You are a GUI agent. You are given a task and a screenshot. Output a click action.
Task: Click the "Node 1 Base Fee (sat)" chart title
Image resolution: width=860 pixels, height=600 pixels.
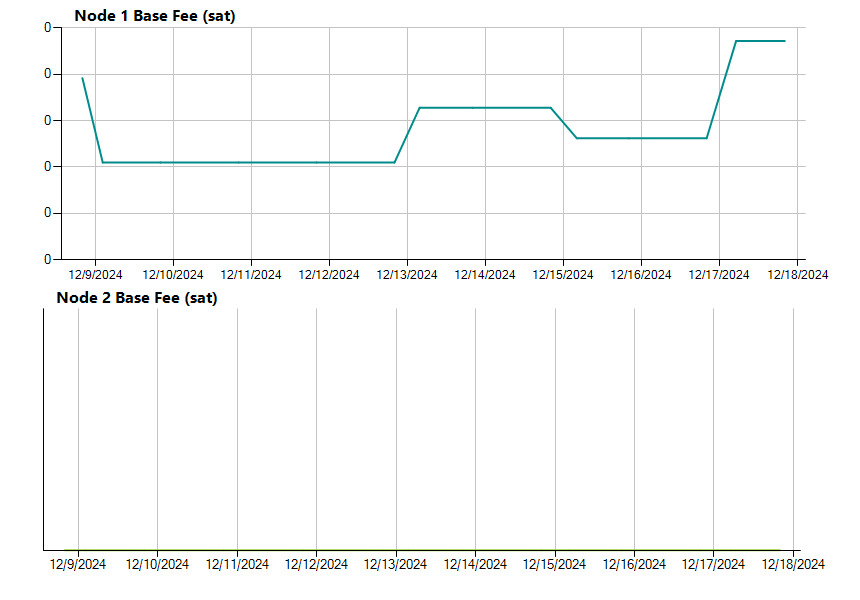[155, 16]
